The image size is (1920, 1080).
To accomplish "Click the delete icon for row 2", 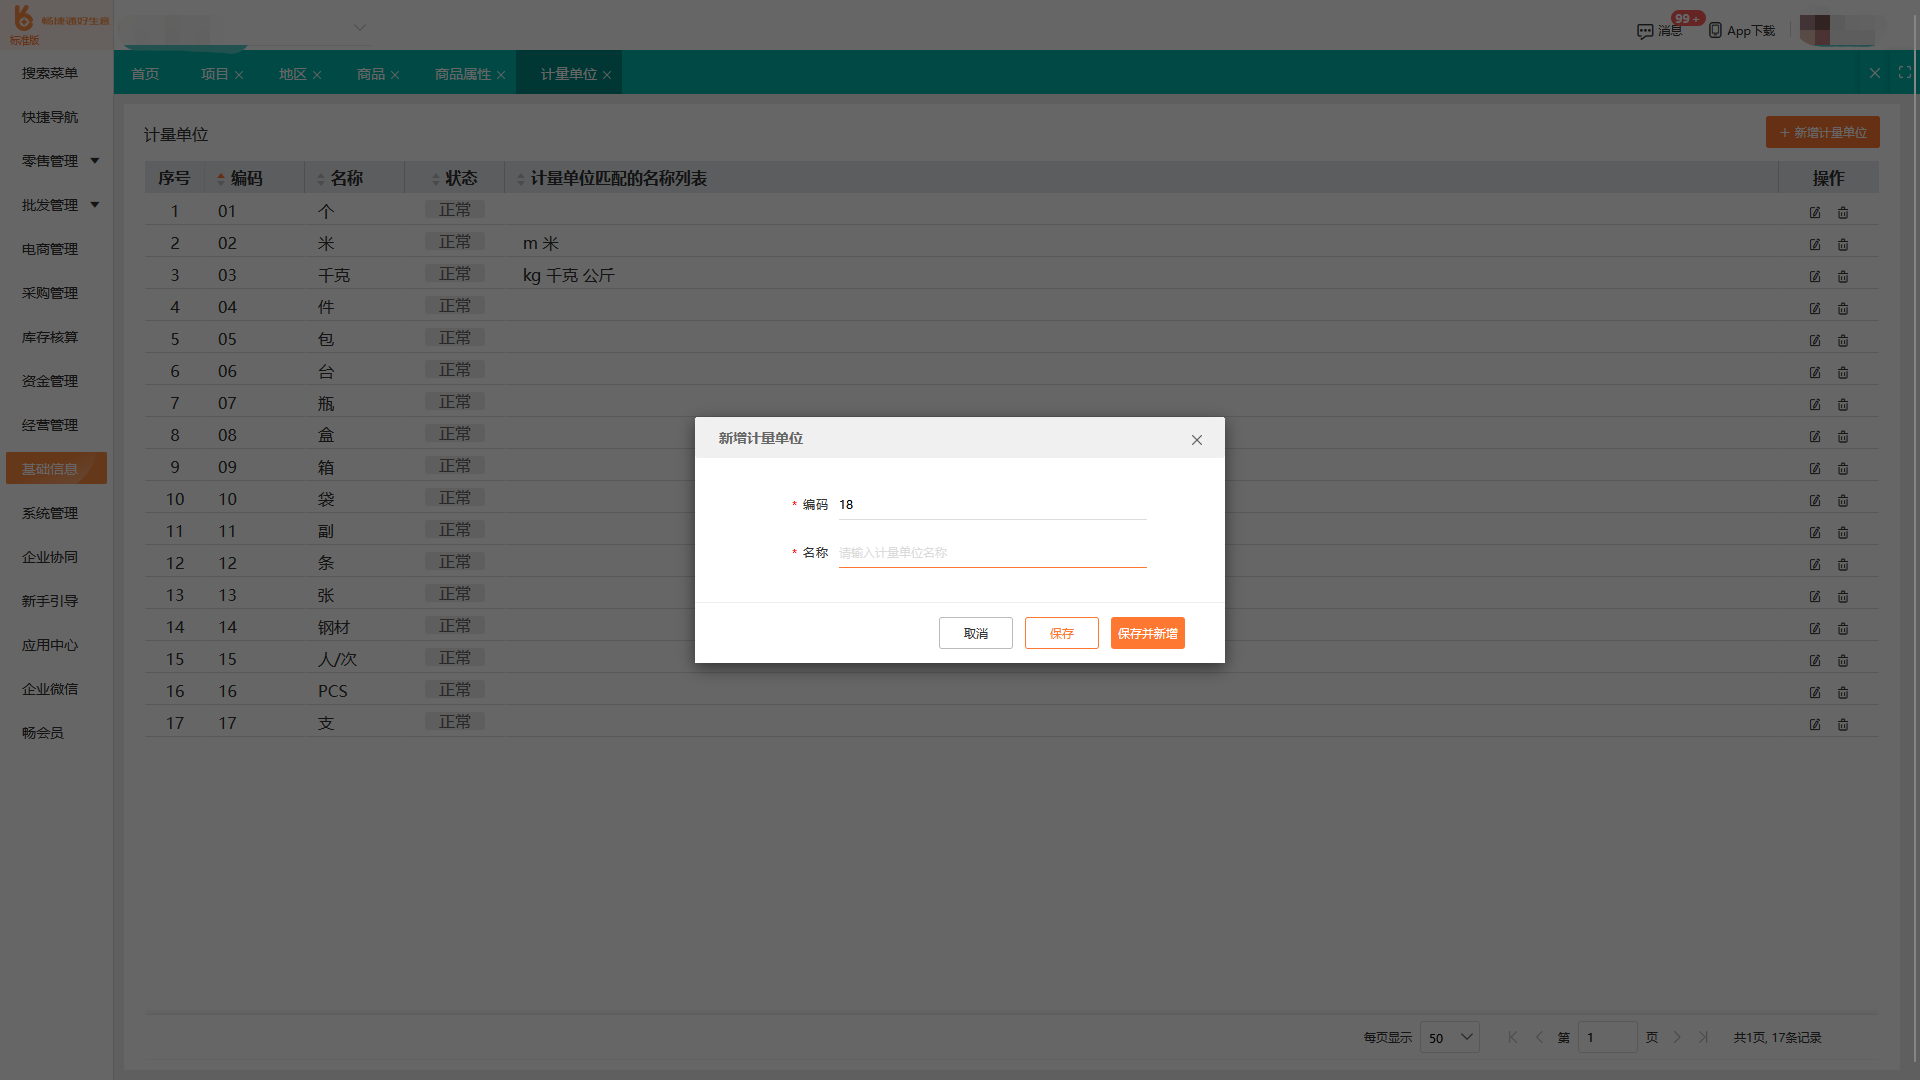I will [1844, 244].
